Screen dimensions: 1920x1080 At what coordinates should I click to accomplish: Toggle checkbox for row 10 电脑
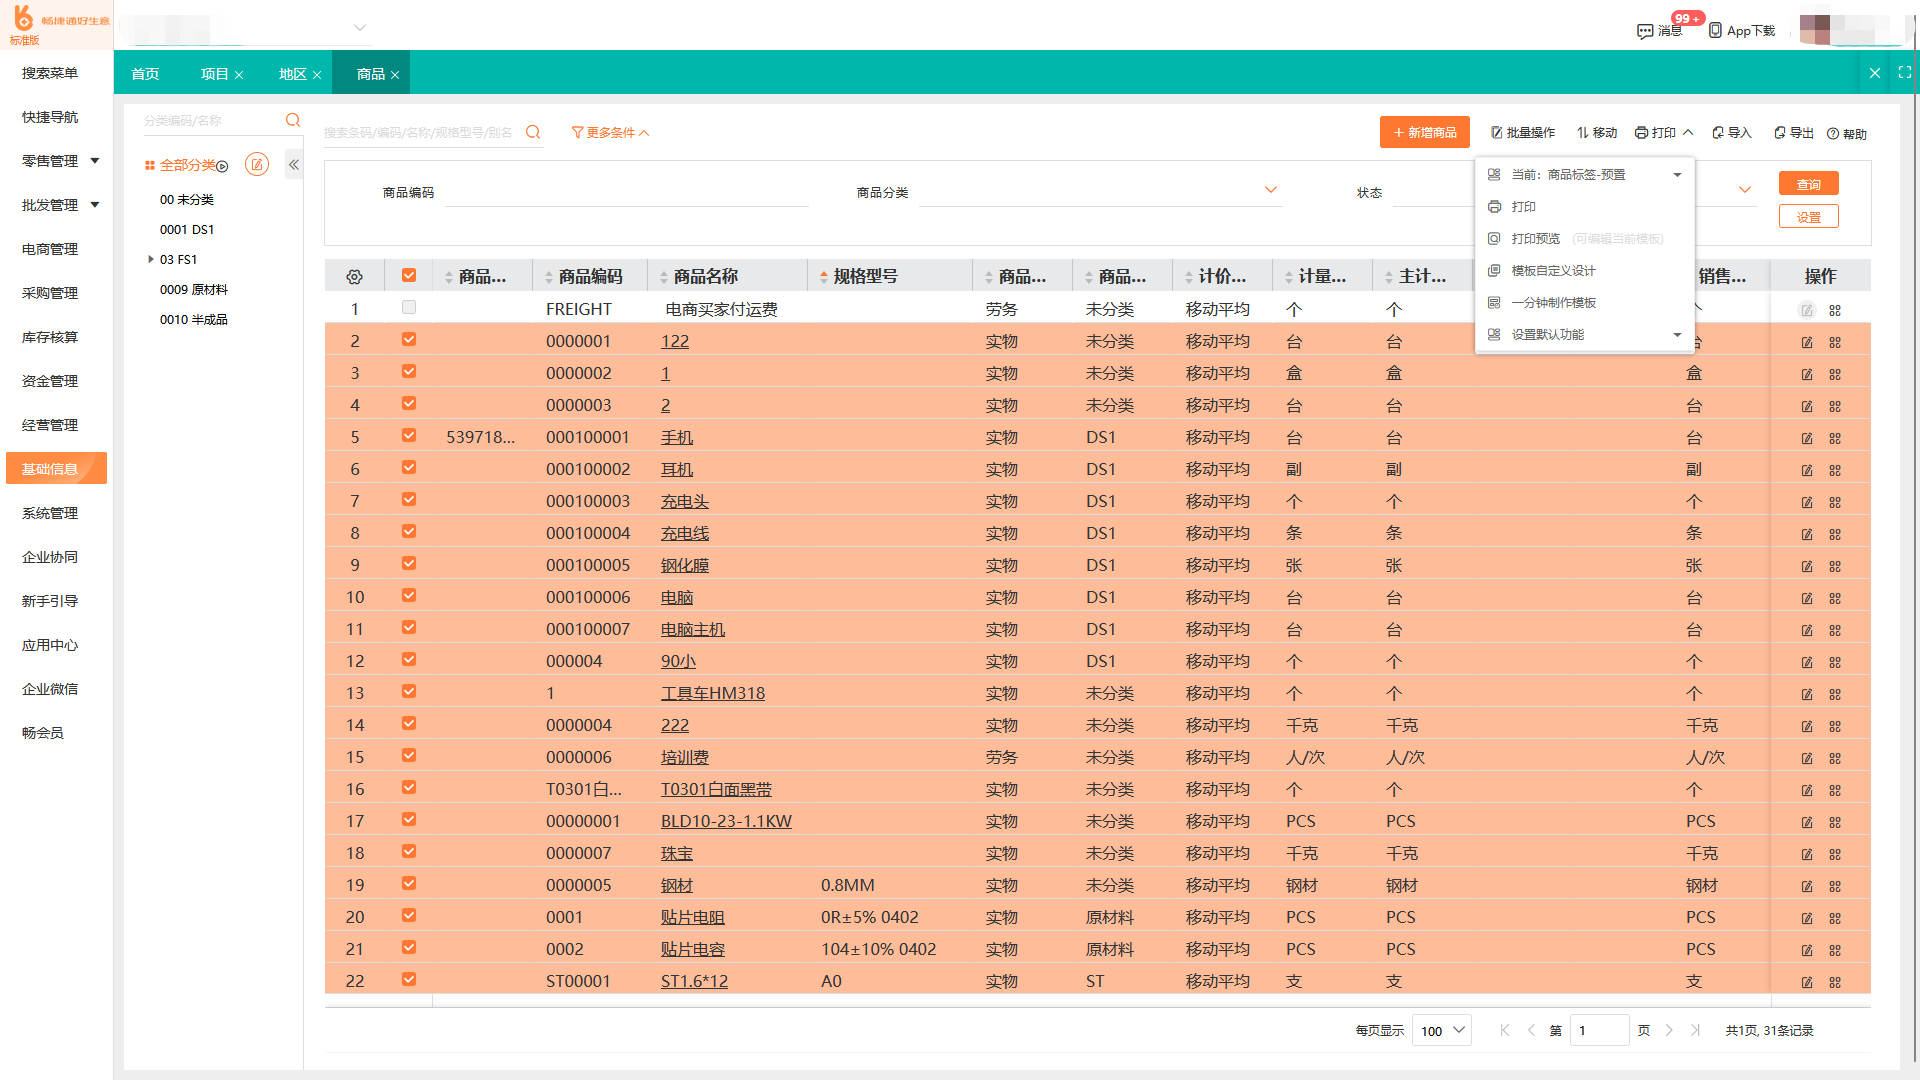click(410, 596)
